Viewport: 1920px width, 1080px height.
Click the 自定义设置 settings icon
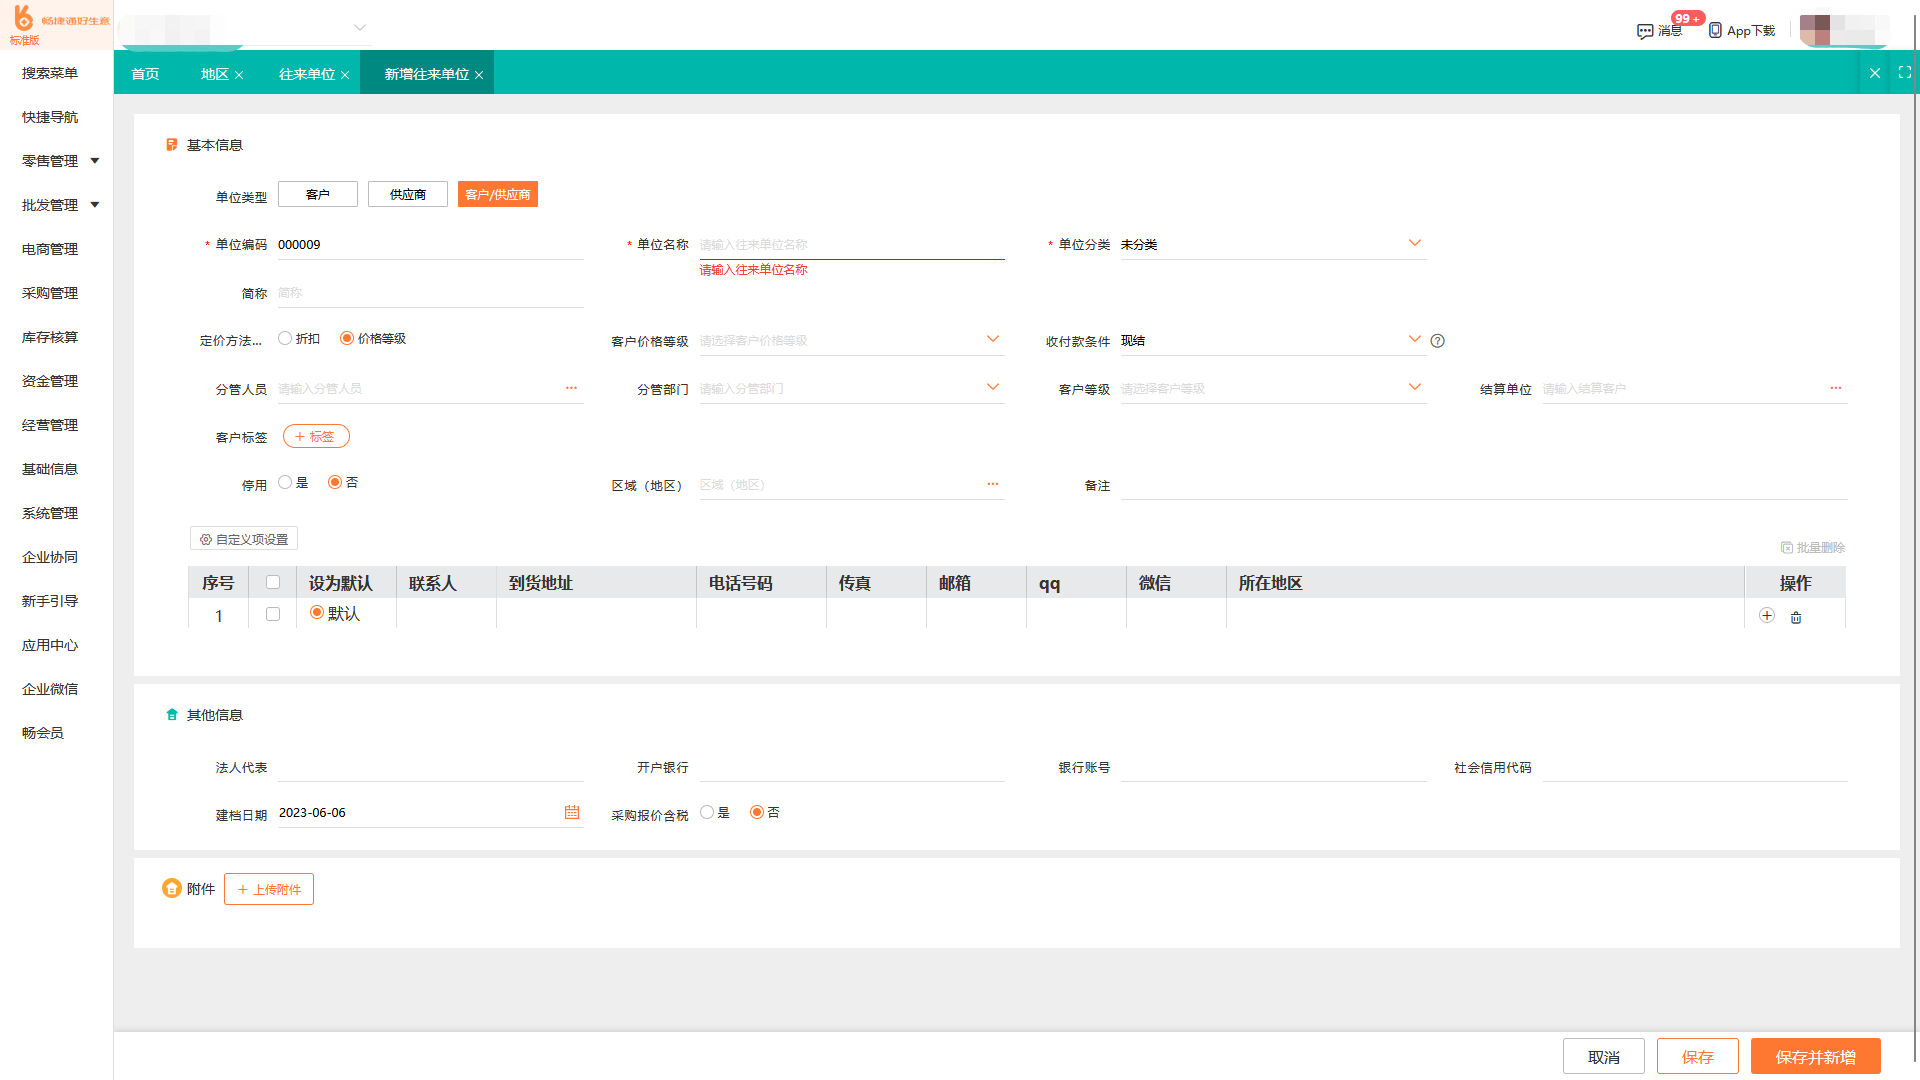pyautogui.click(x=206, y=538)
